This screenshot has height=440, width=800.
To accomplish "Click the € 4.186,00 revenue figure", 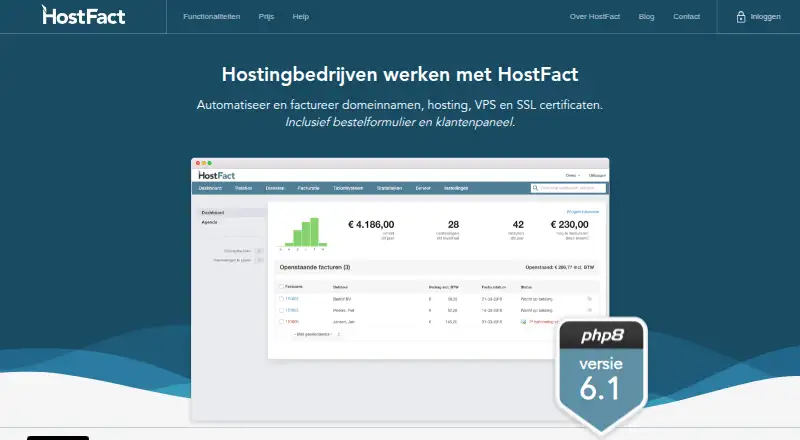I will coord(371,225).
